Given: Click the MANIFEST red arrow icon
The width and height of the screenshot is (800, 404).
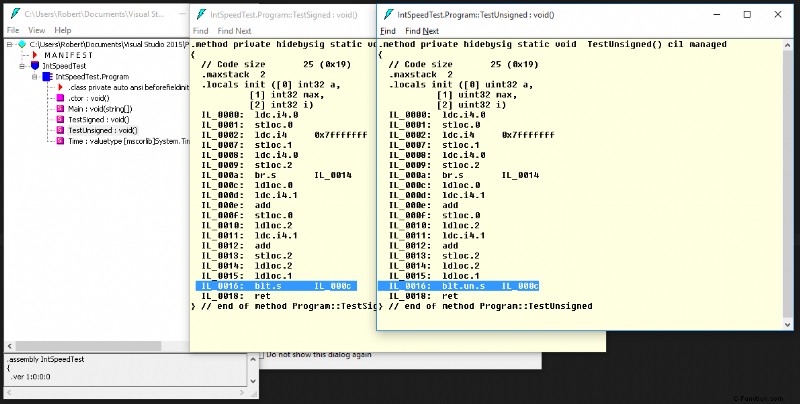Looking at the screenshot, I should point(33,55).
